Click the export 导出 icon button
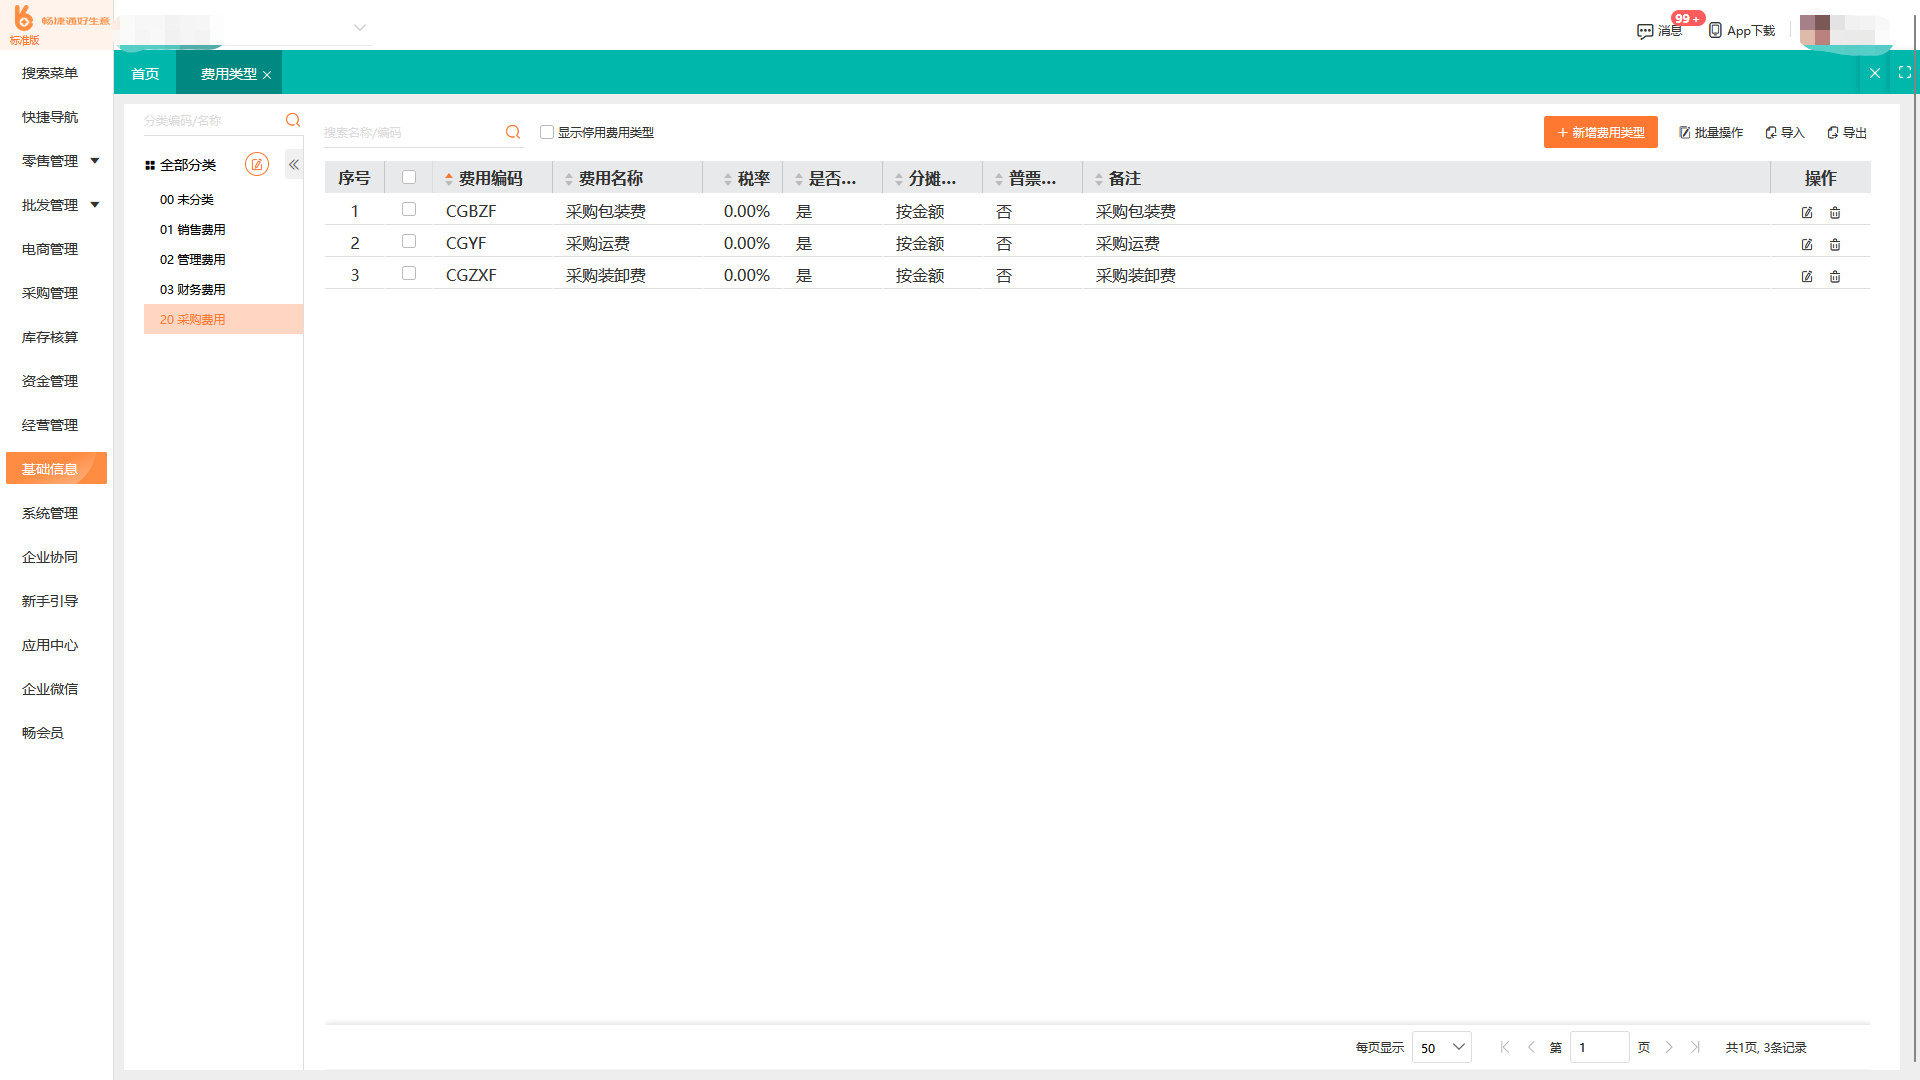The height and width of the screenshot is (1080, 1920). pos(1846,131)
